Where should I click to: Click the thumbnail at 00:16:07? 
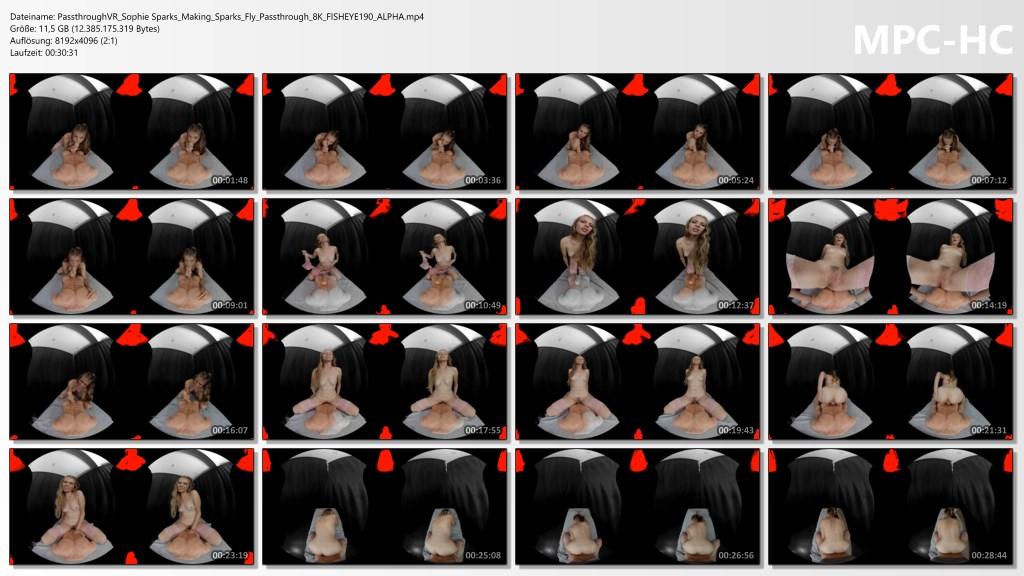131,381
